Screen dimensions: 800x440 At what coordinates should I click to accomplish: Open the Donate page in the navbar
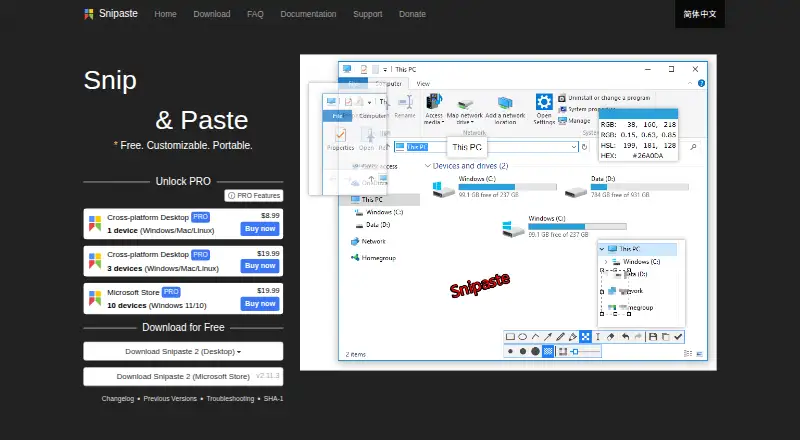coord(412,14)
